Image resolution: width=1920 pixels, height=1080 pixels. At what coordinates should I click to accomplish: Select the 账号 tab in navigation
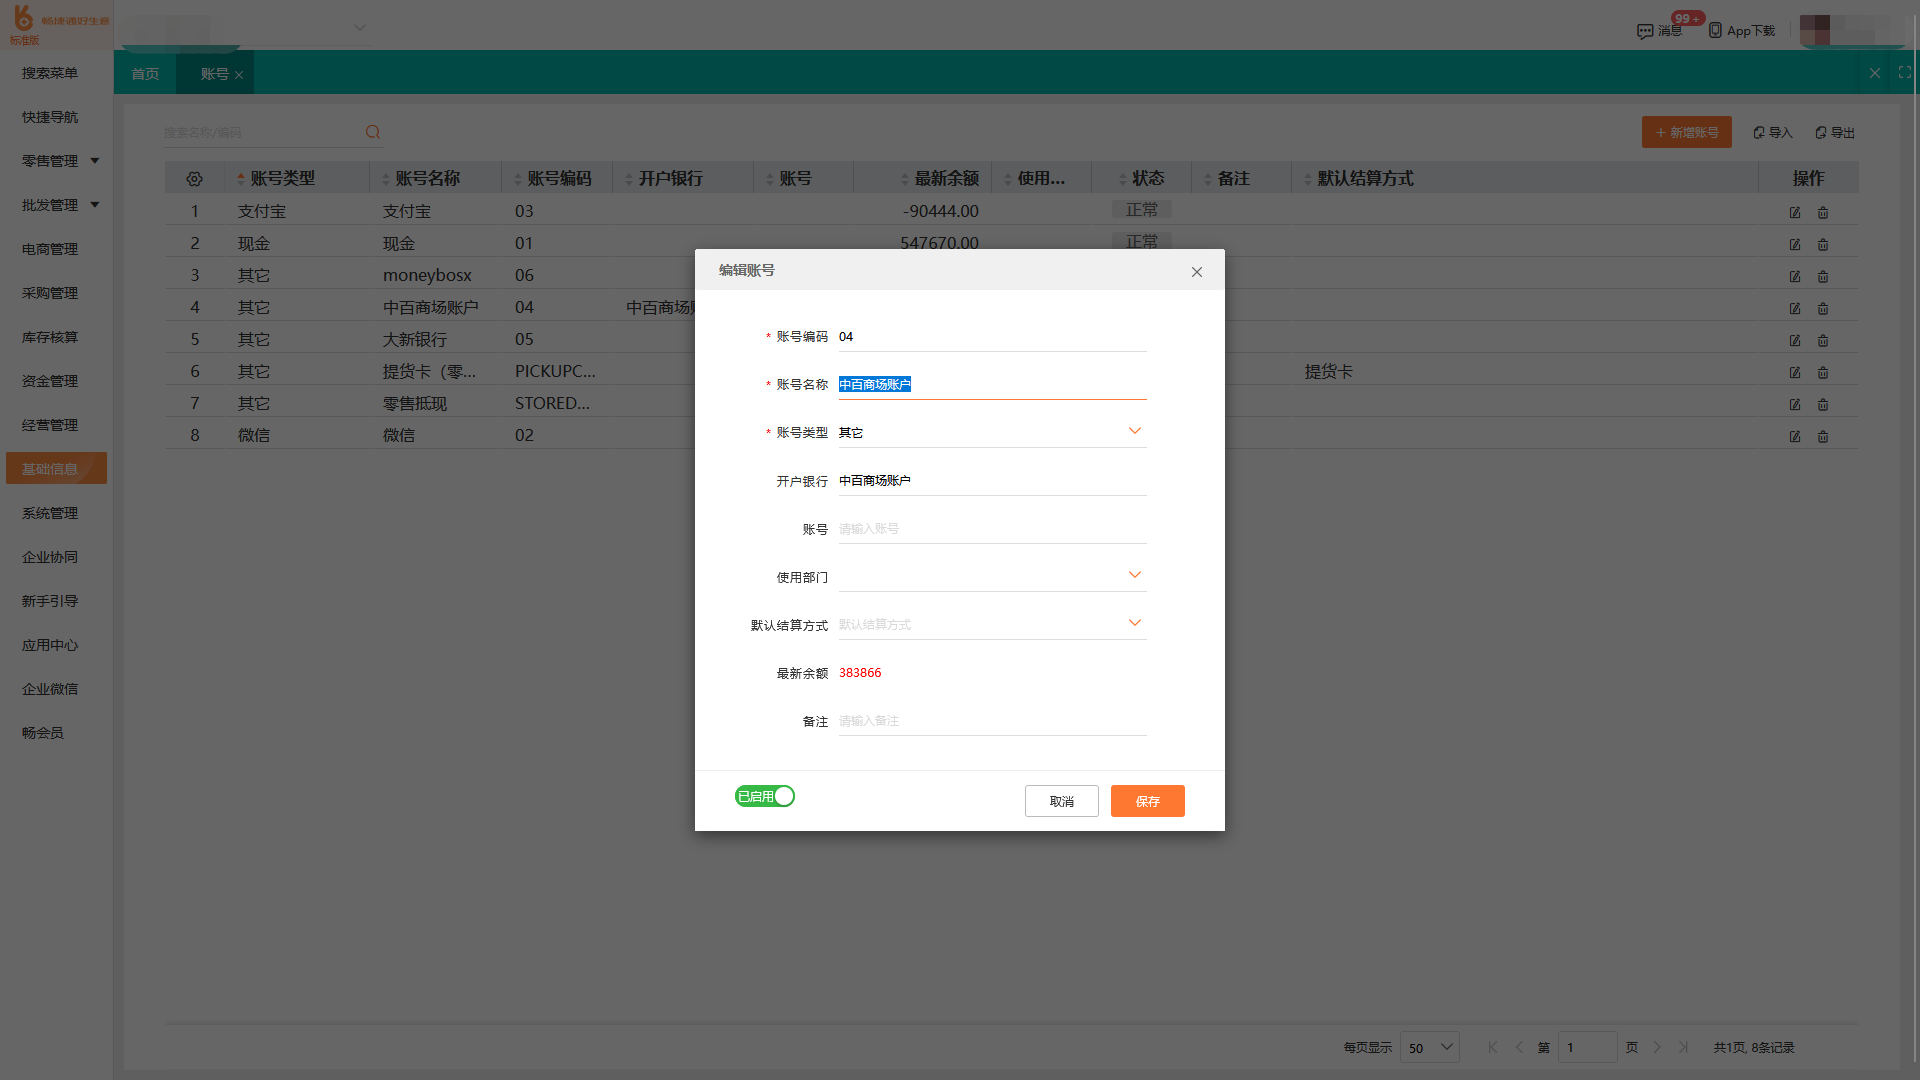pos(214,74)
